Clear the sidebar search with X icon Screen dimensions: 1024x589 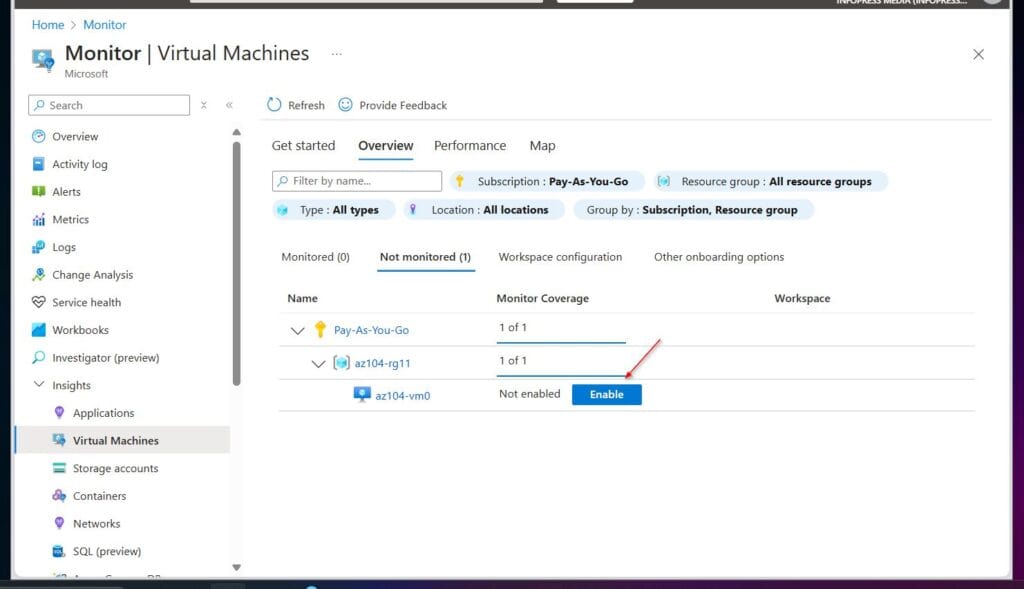pos(204,104)
